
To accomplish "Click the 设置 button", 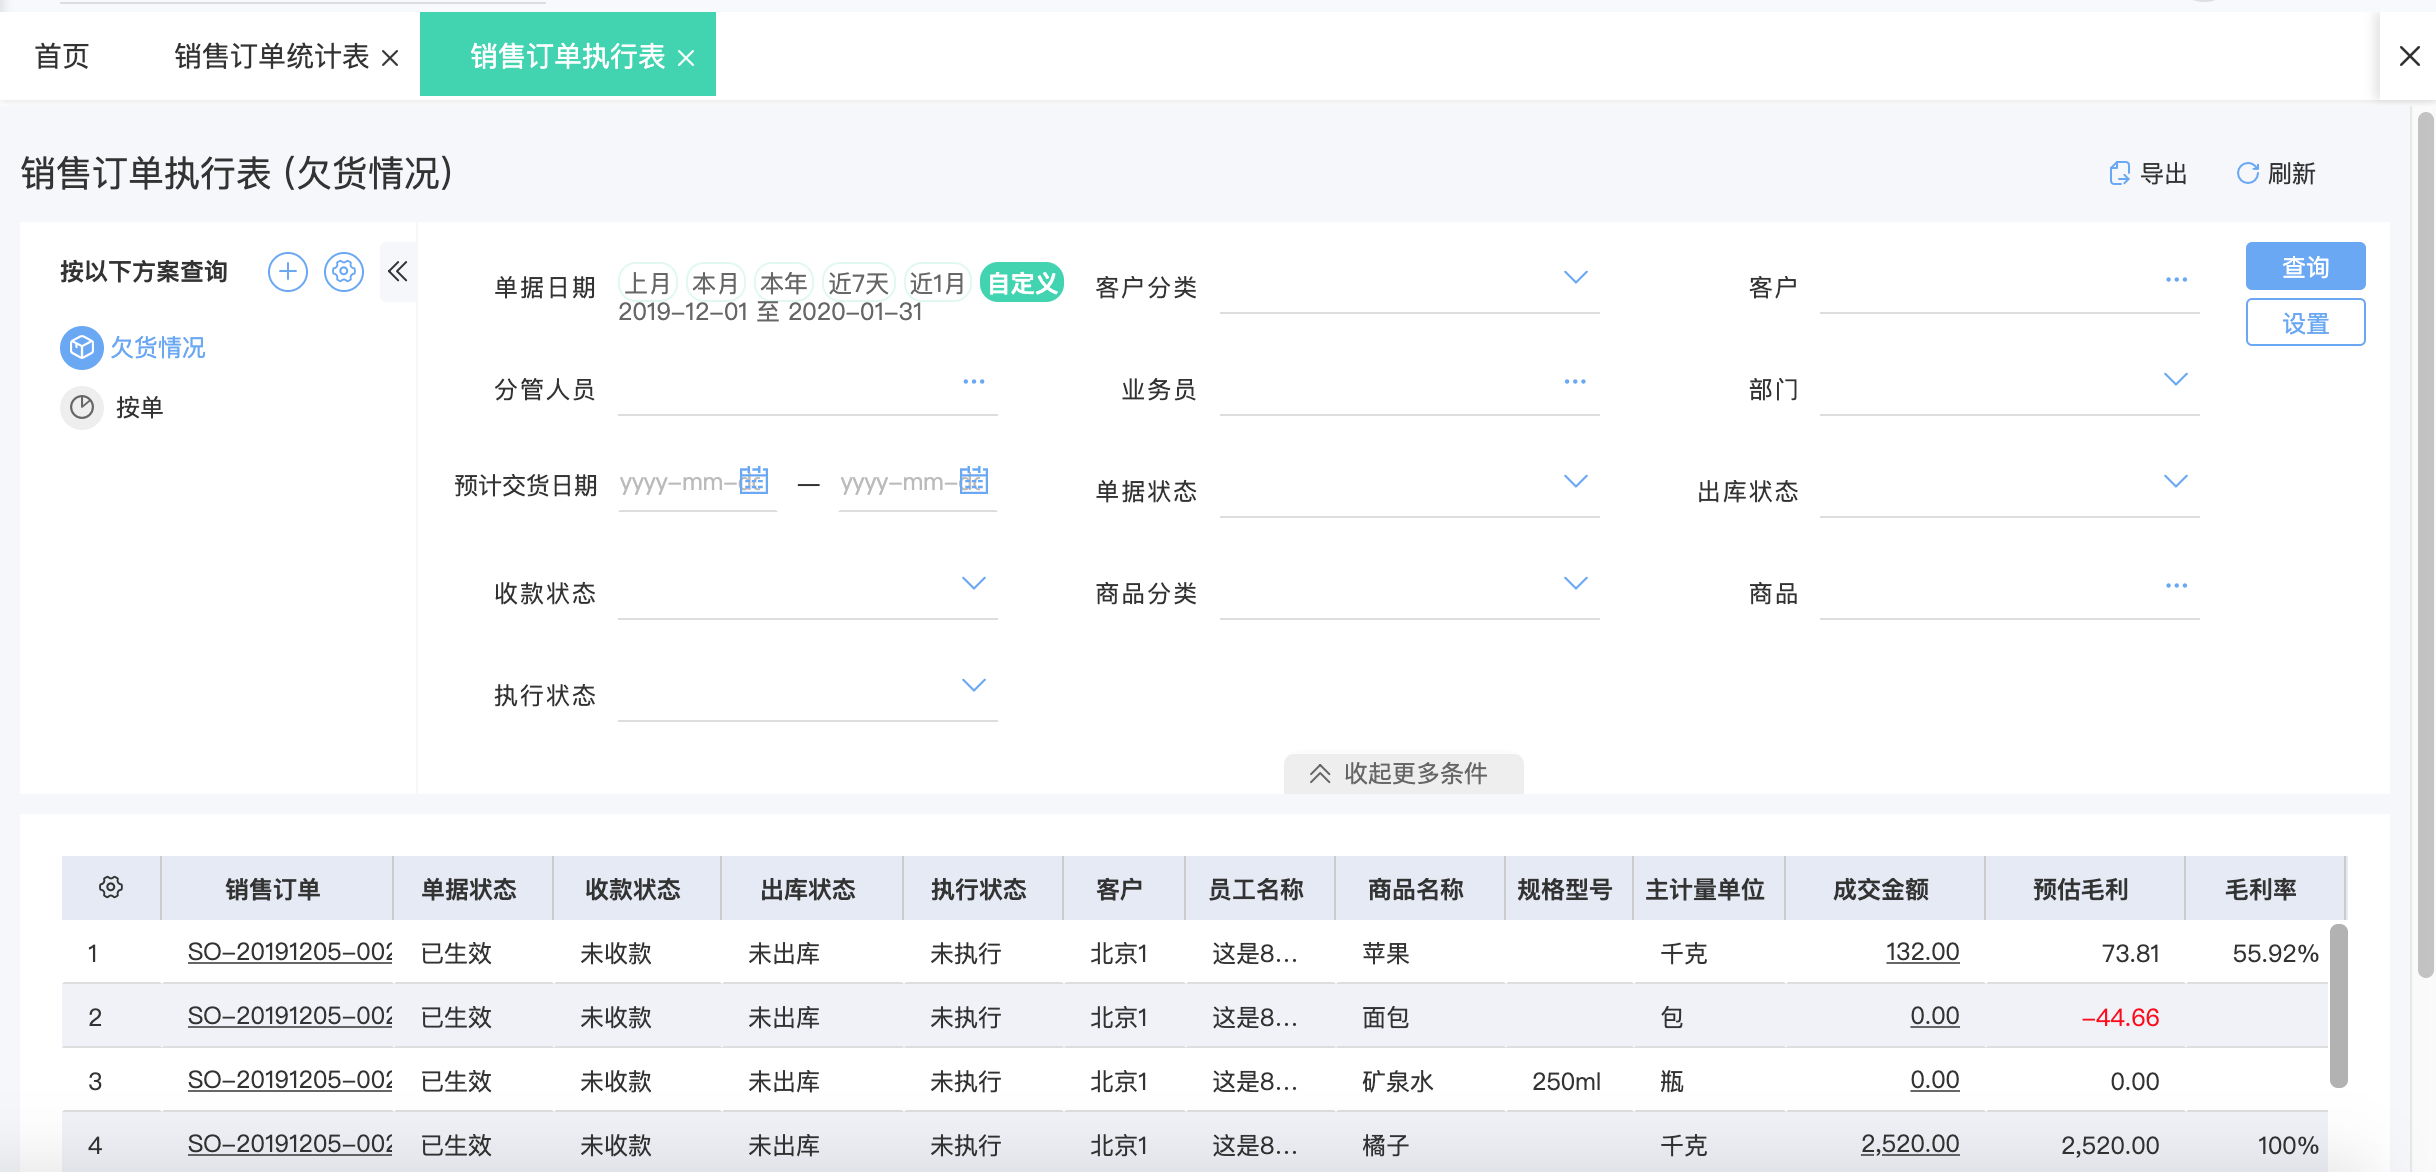I will 2306,322.
